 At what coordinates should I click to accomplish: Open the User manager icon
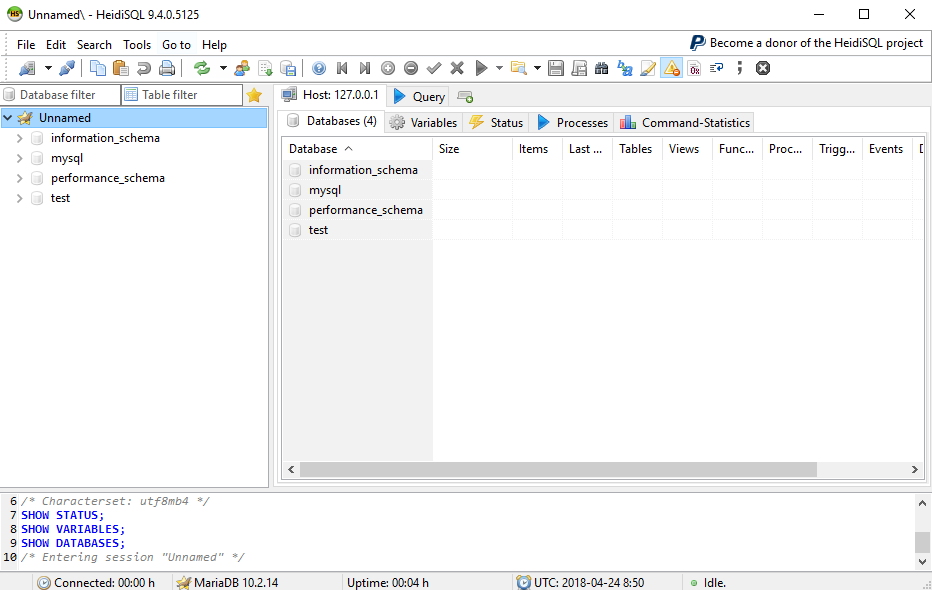tap(242, 68)
